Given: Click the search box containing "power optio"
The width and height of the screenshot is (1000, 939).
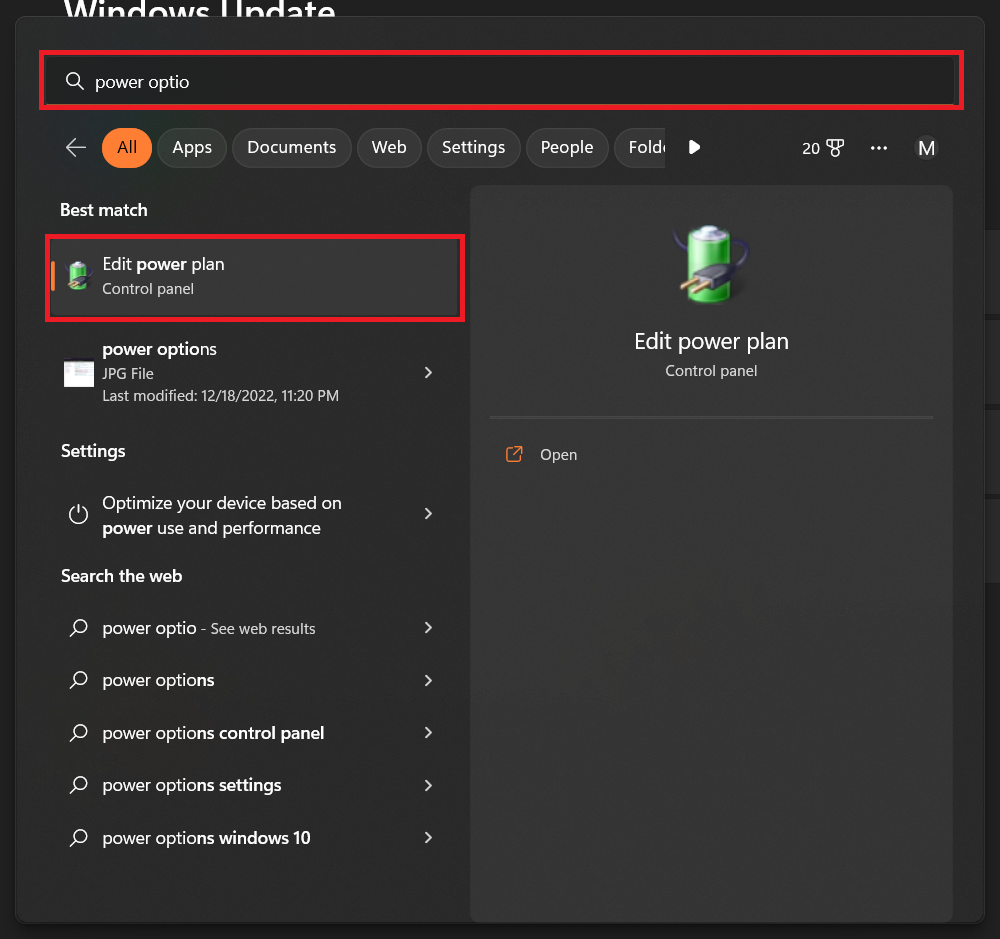Looking at the screenshot, I should (501, 81).
